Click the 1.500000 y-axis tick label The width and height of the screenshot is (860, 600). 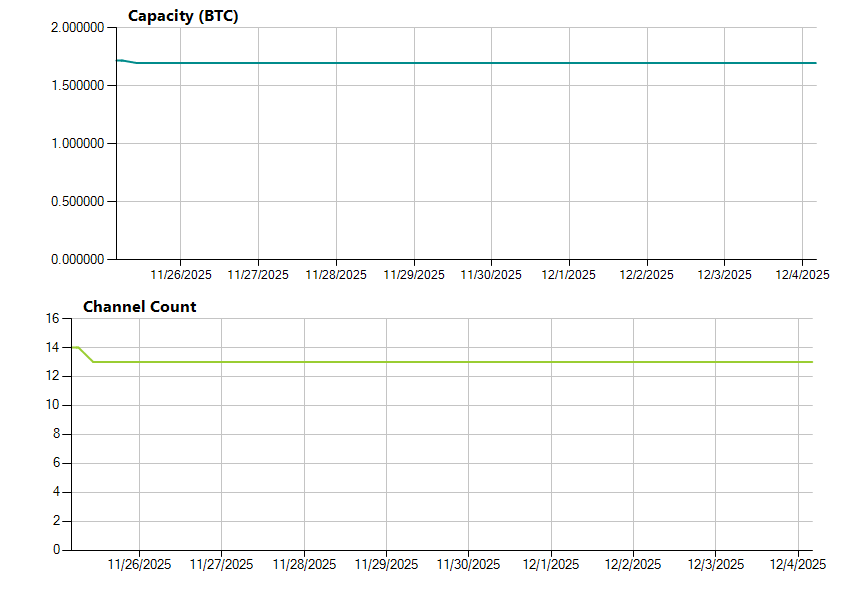tap(77, 86)
